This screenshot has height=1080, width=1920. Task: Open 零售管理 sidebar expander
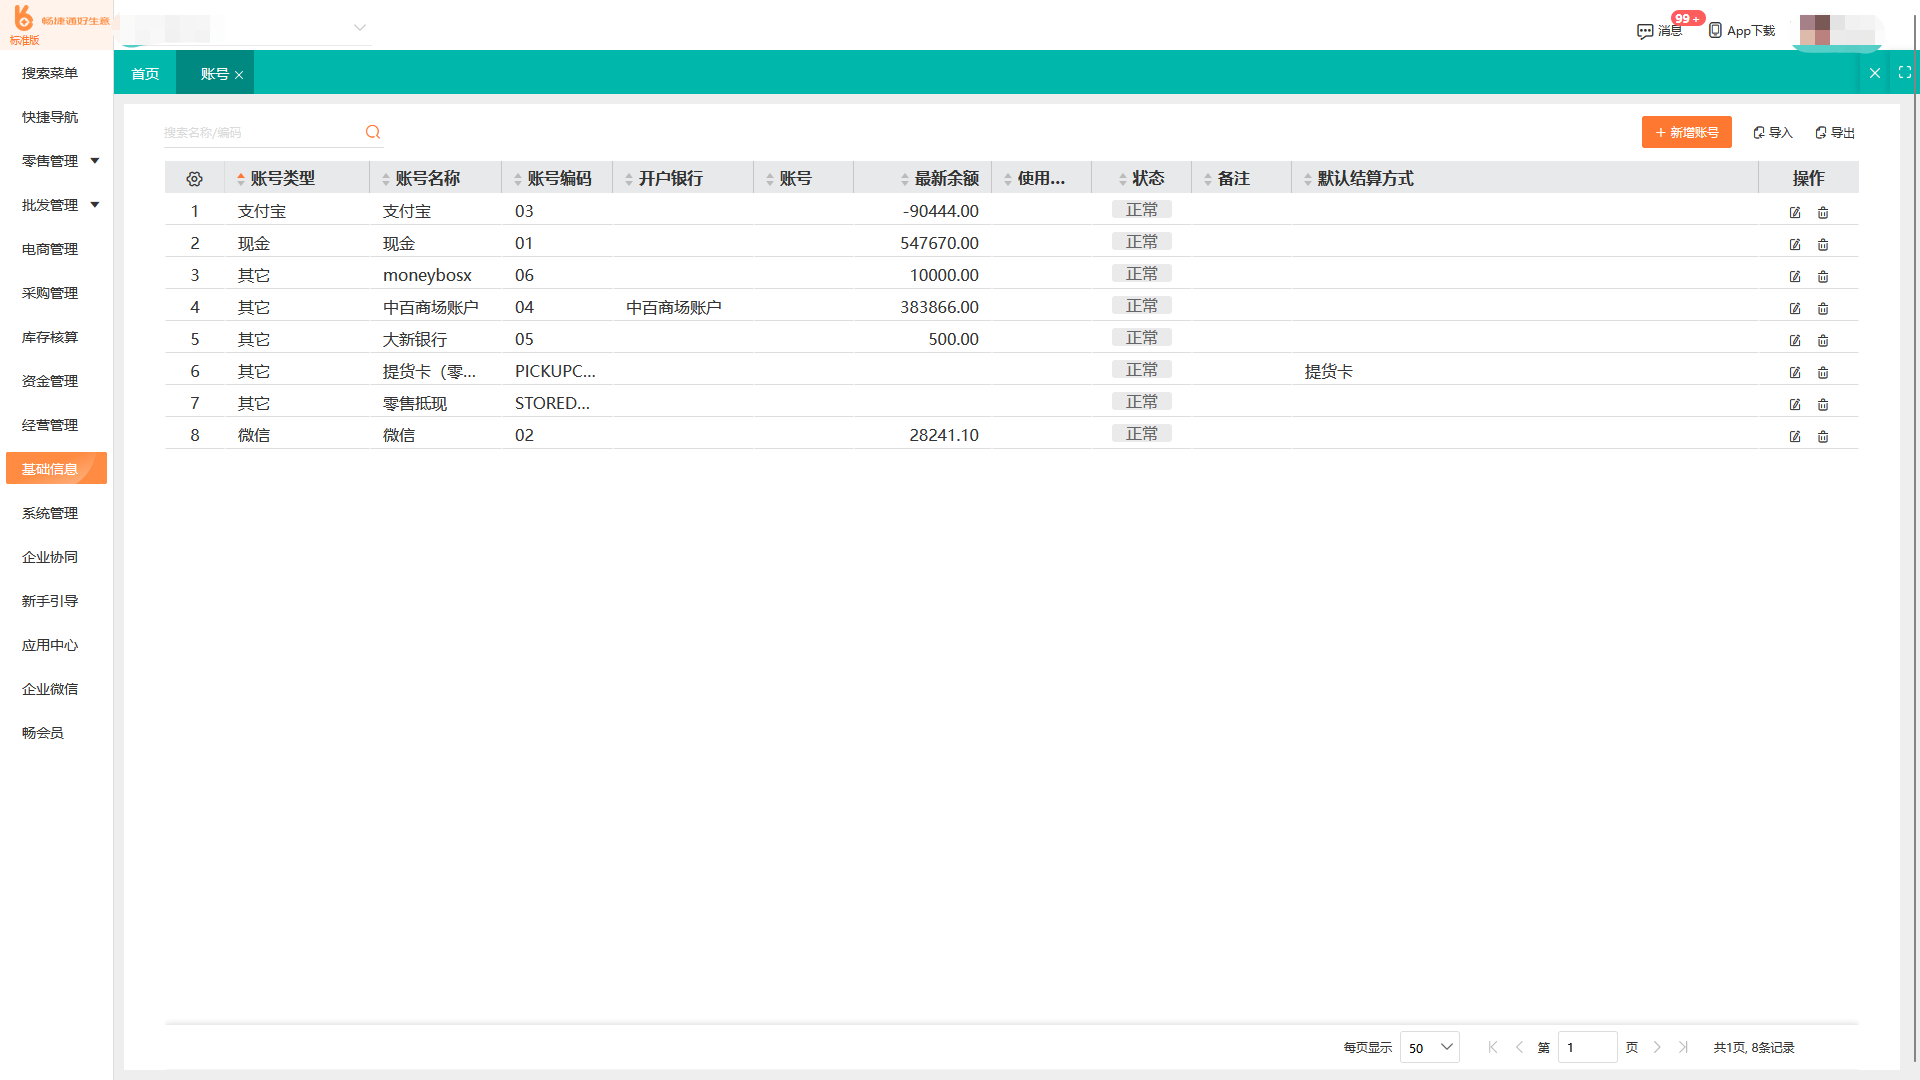tap(98, 161)
